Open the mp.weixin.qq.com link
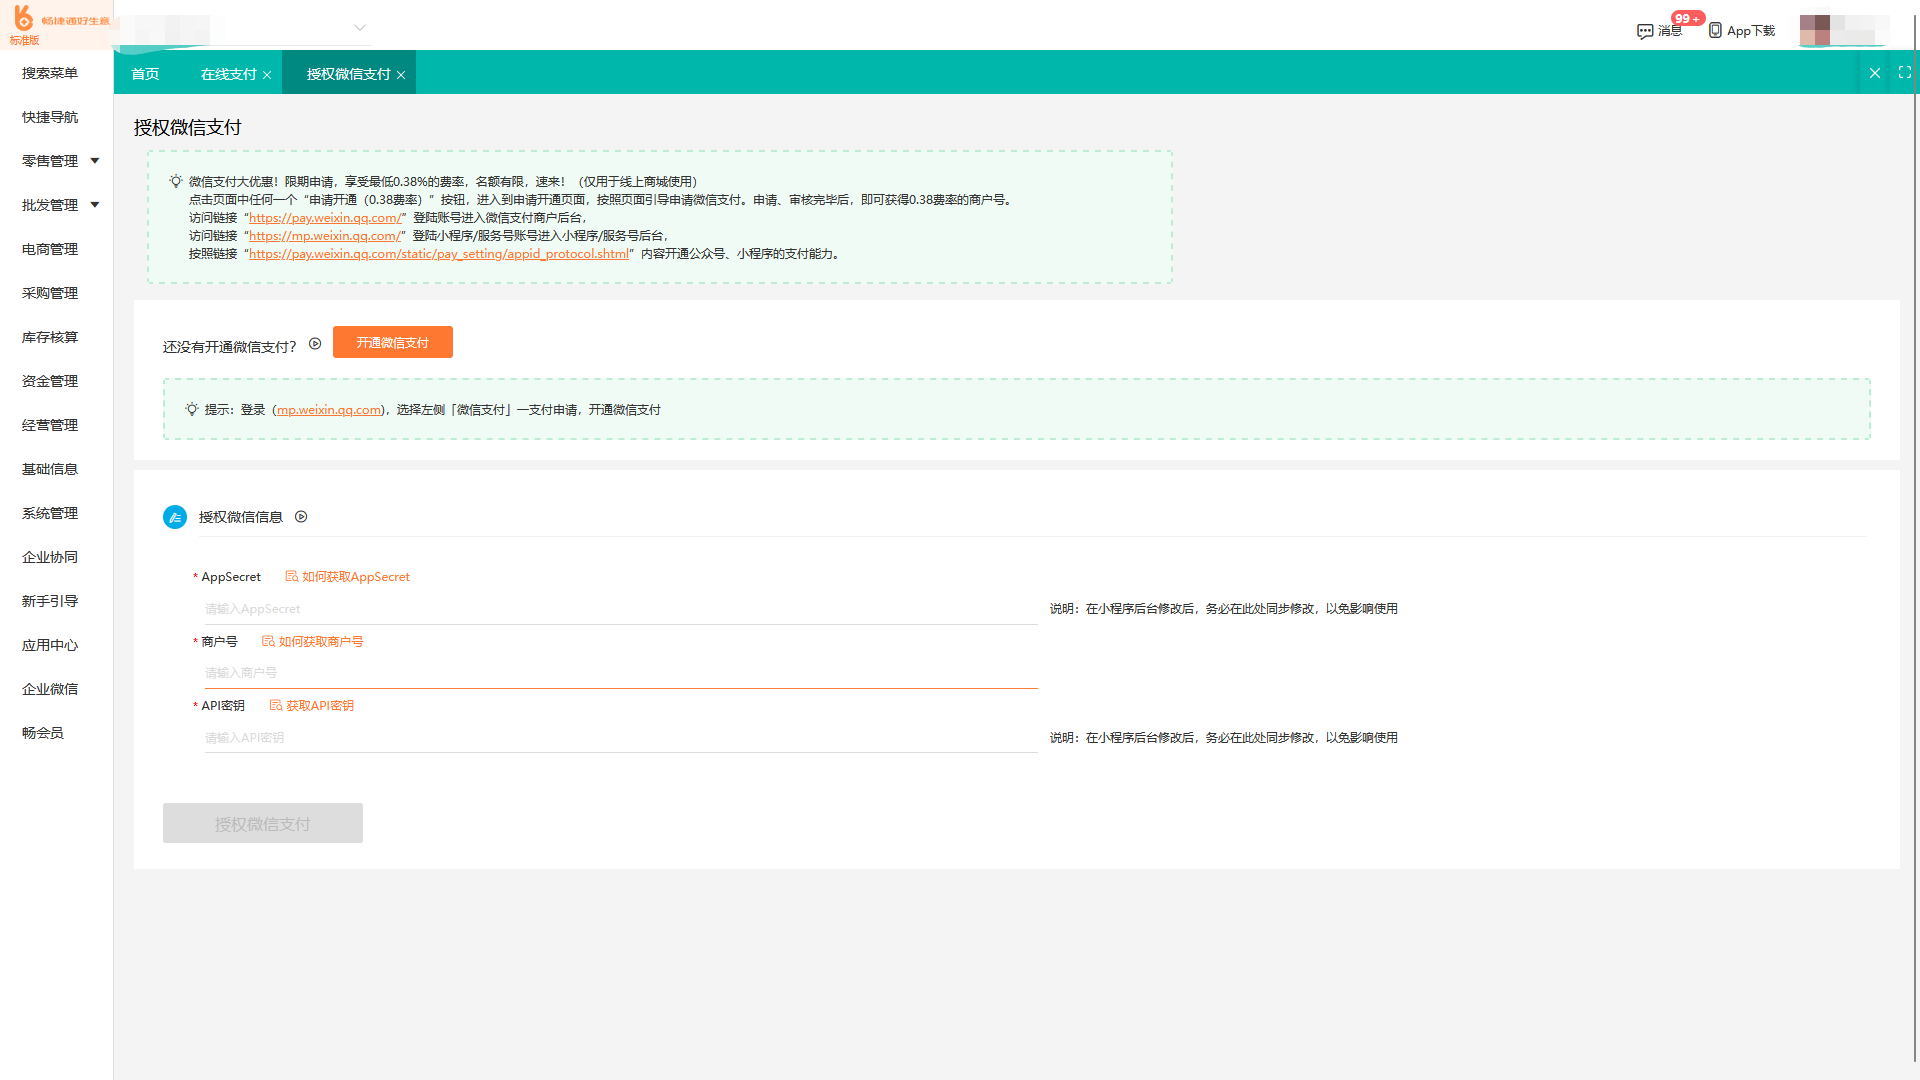 pyautogui.click(x=328, y=410)
